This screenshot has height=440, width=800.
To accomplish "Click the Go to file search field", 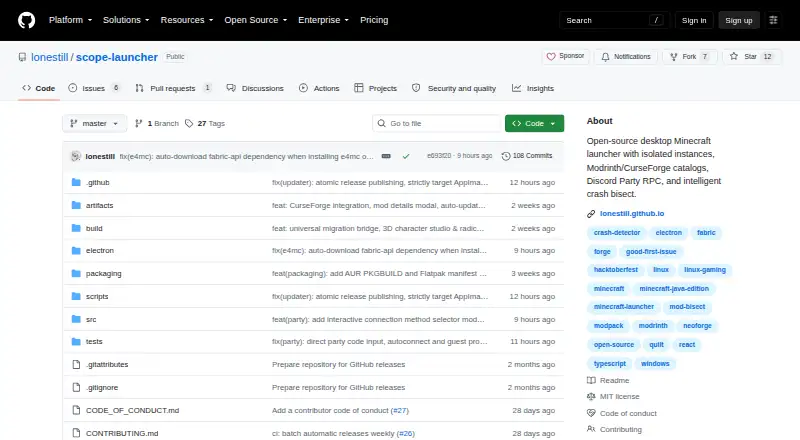I will (437, 124).
